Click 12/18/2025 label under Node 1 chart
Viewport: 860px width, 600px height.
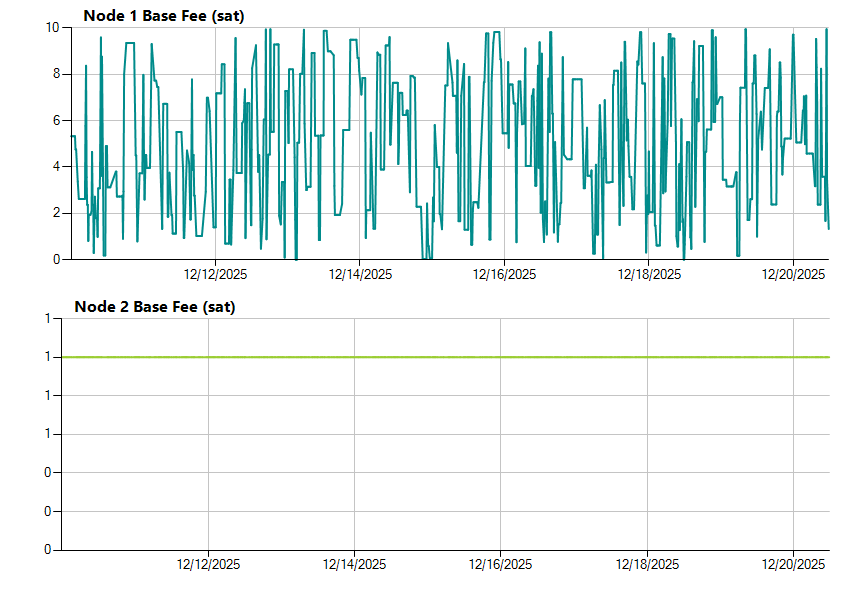point(649,273)
